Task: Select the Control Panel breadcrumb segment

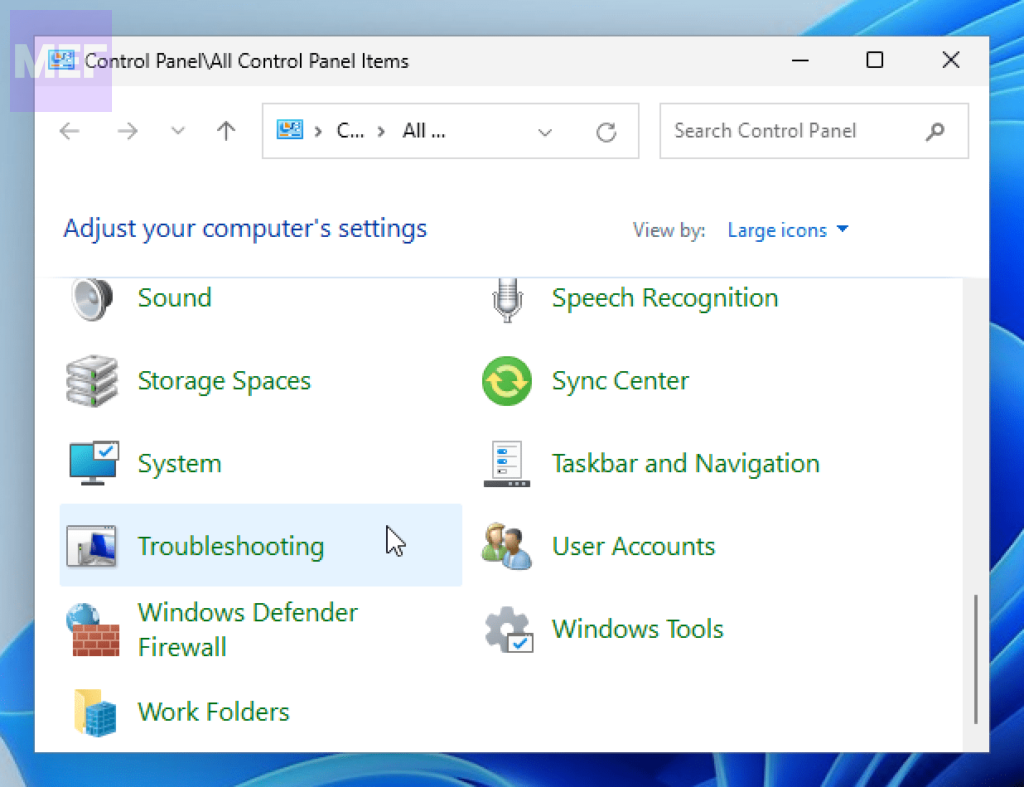Action: coord(349,131)
